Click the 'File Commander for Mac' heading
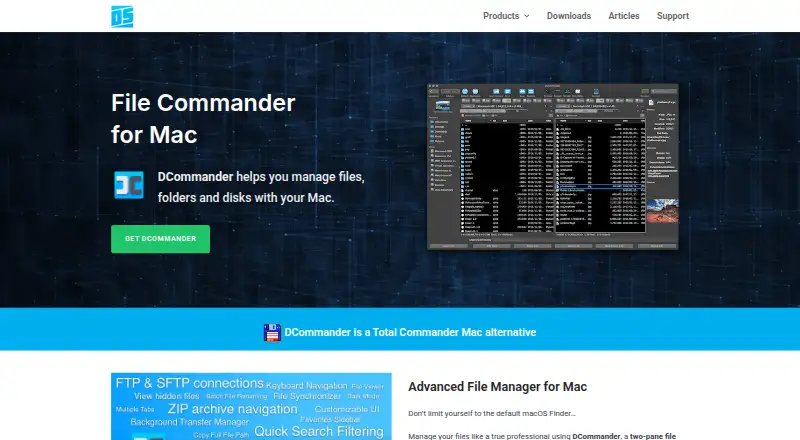The image size is (800, 440). pyautogui.click(x=203, y=118)
